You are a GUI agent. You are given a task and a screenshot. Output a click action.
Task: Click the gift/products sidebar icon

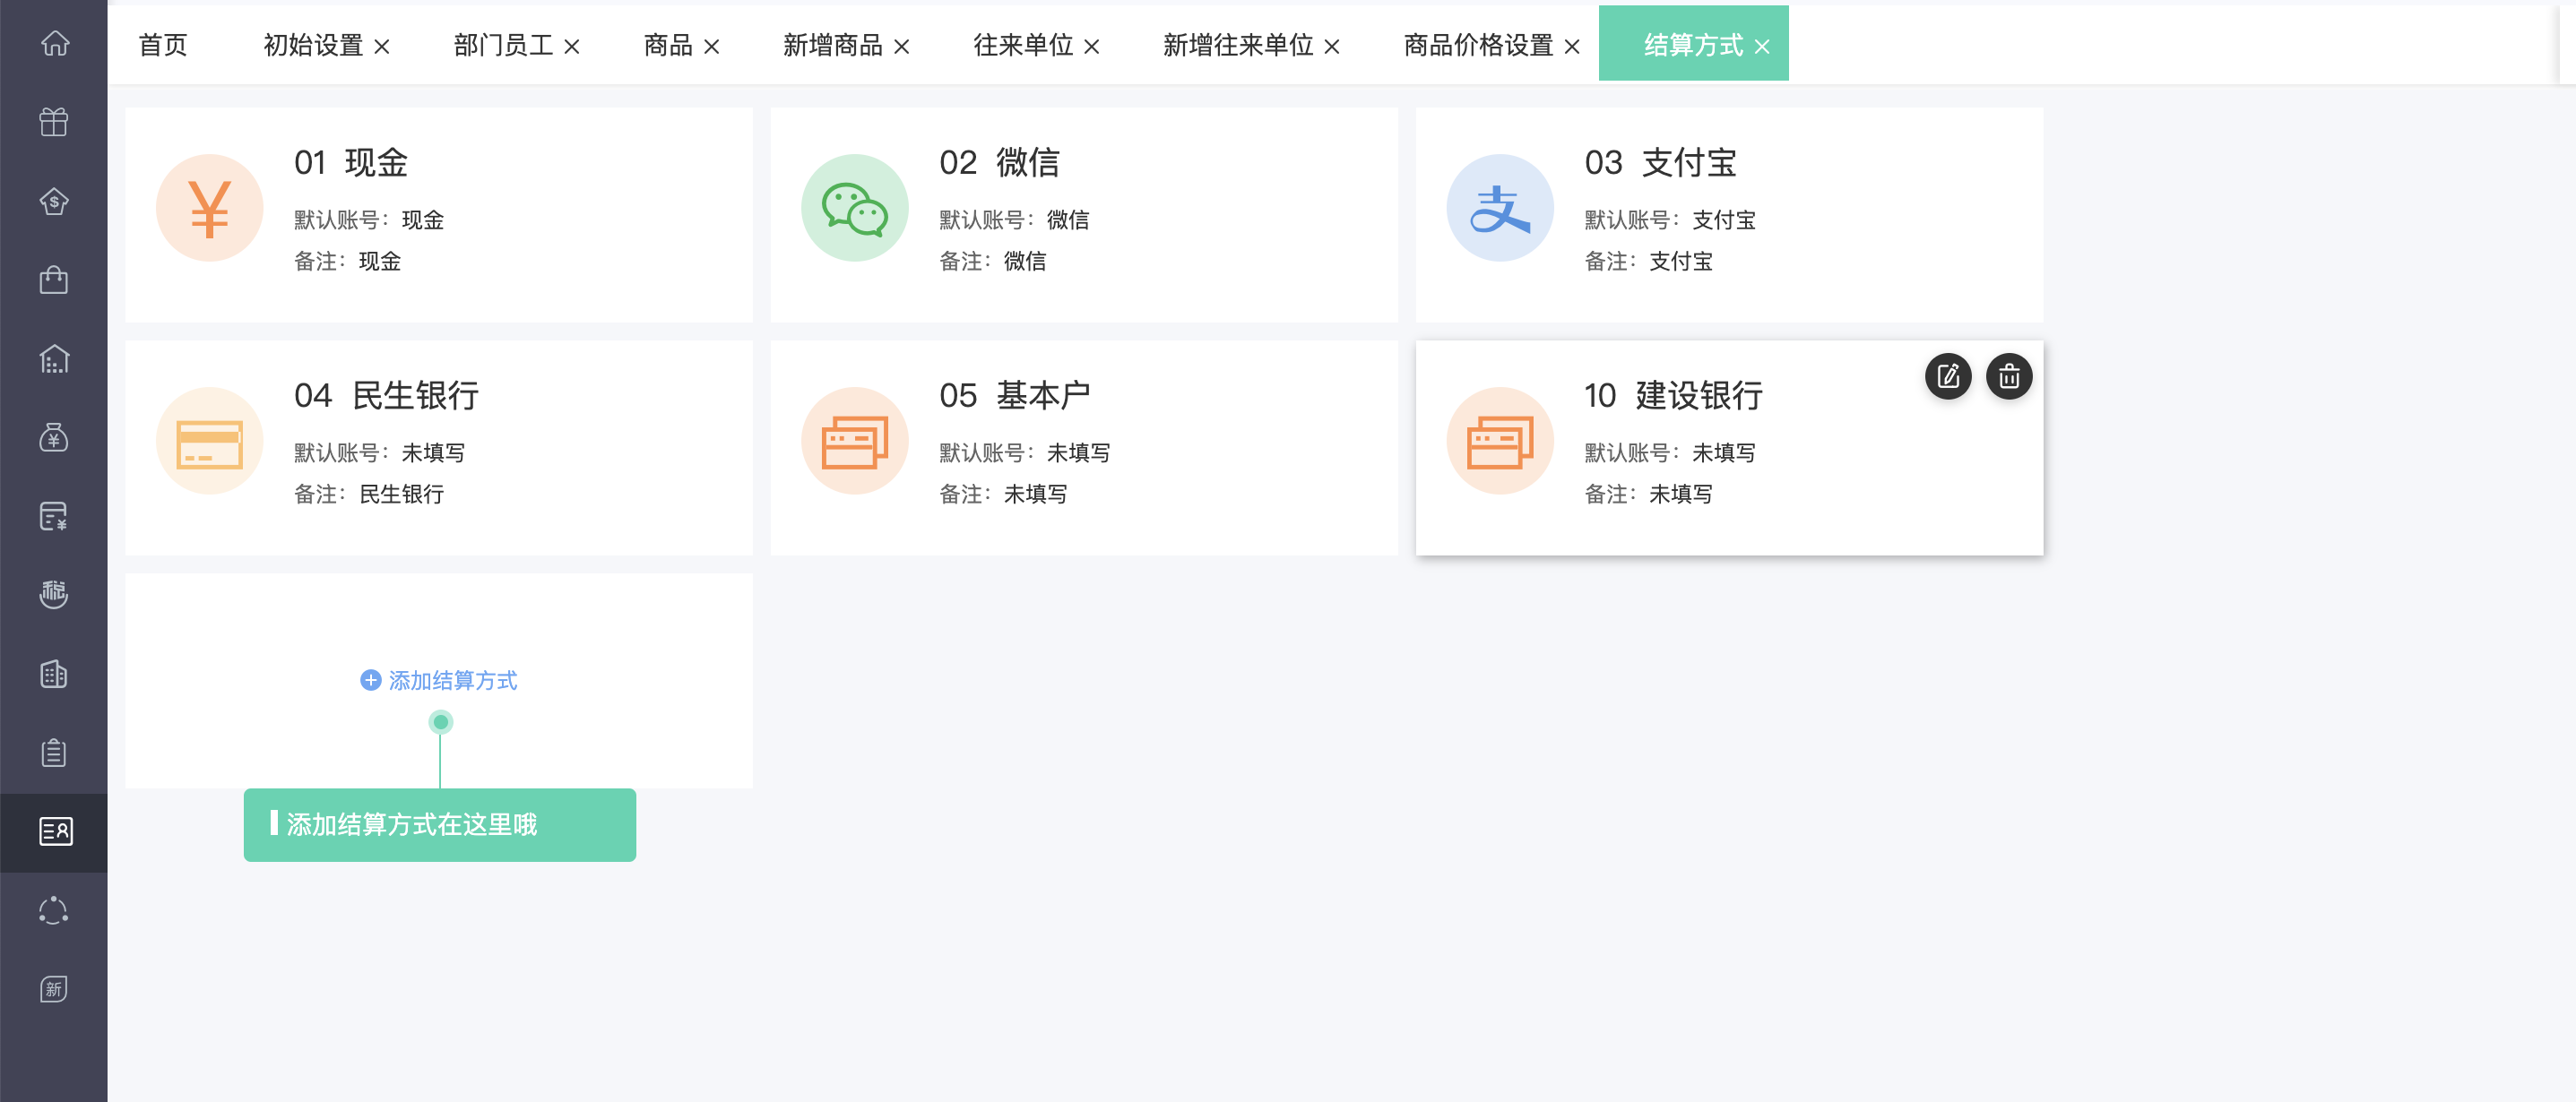pyautogui.click(x=53, y=123)
